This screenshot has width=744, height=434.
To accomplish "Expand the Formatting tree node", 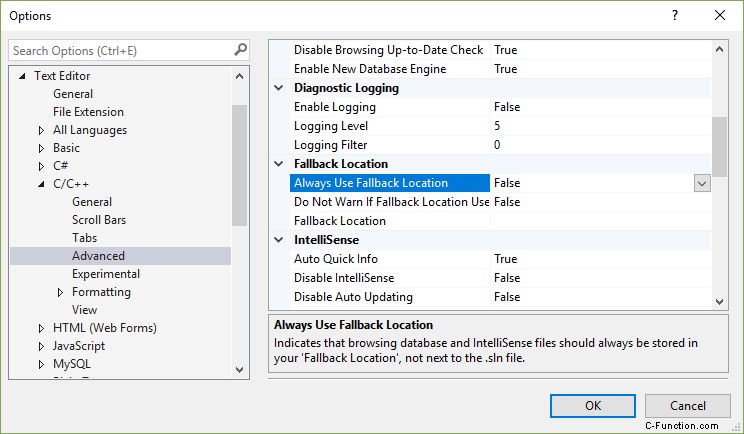I will point(60,292).
